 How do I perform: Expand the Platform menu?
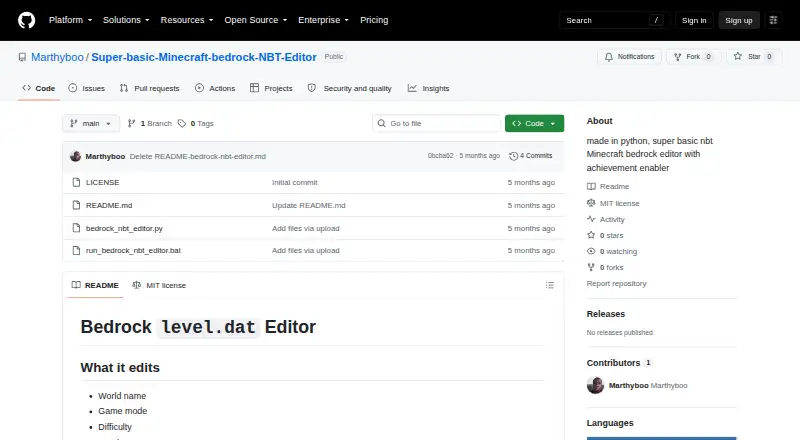(70, 20)
